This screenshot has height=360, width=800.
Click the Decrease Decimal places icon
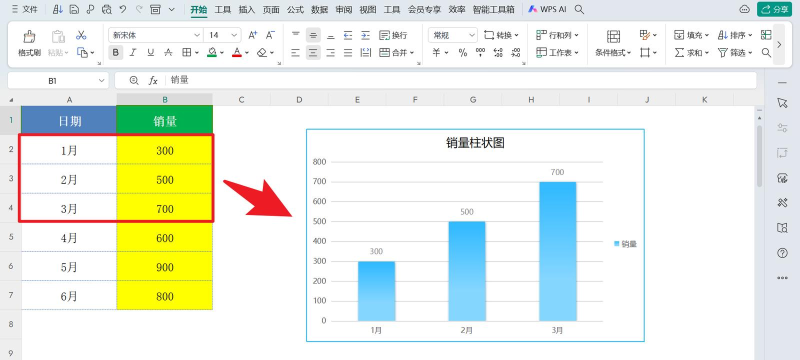(x=516, y=53)
